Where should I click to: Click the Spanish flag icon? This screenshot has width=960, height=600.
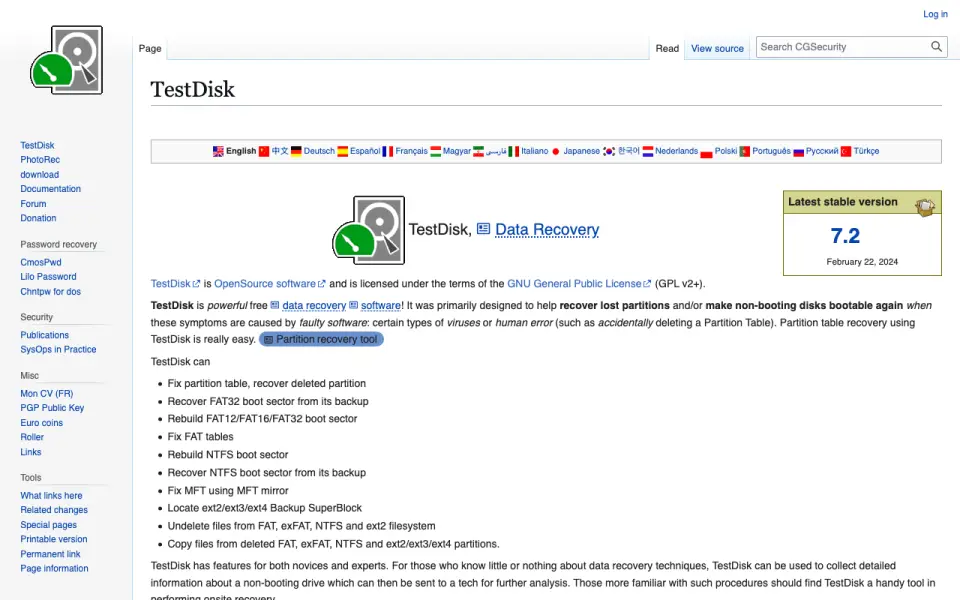click(343, 151)
